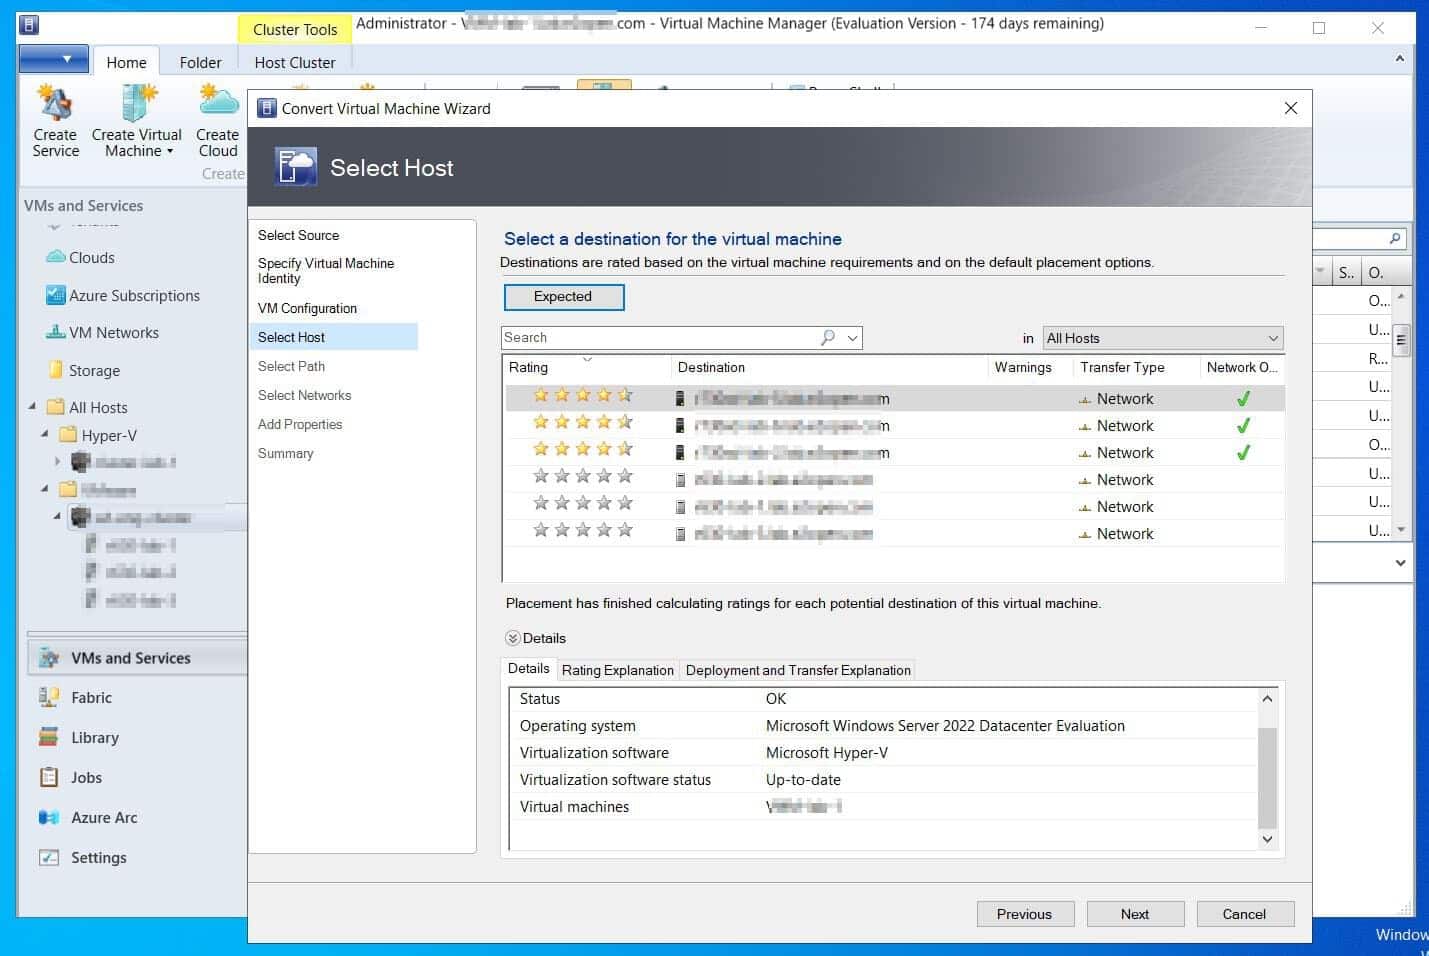Open the Library workspace
Screen dimensions: 1429x956
(94, 737)
